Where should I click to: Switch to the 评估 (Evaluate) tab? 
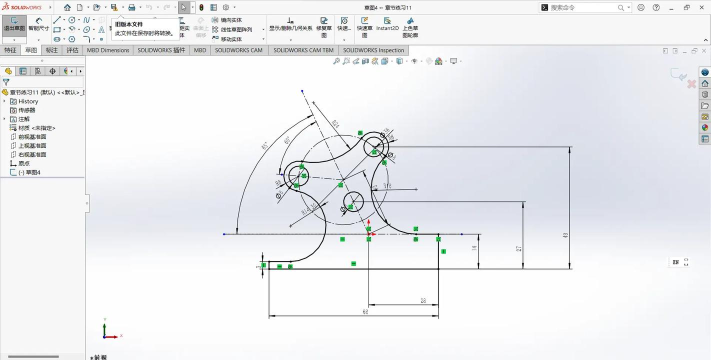pos(73,50)
